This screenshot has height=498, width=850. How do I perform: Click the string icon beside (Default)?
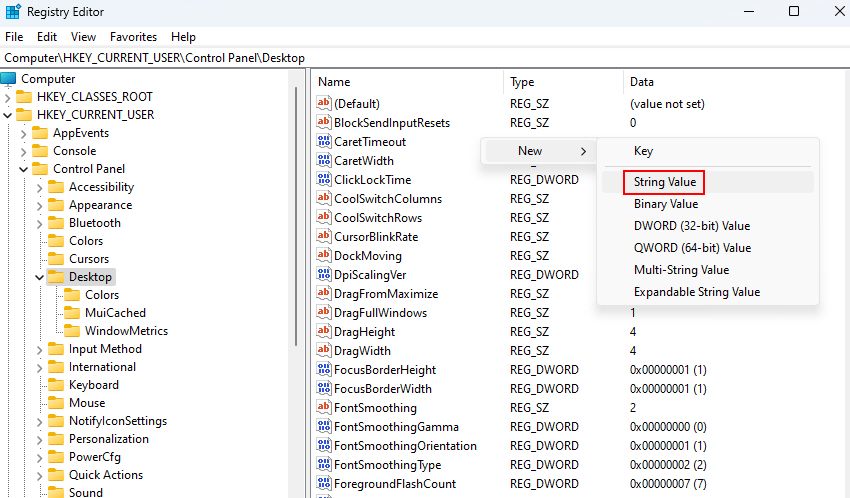point(324,102)
